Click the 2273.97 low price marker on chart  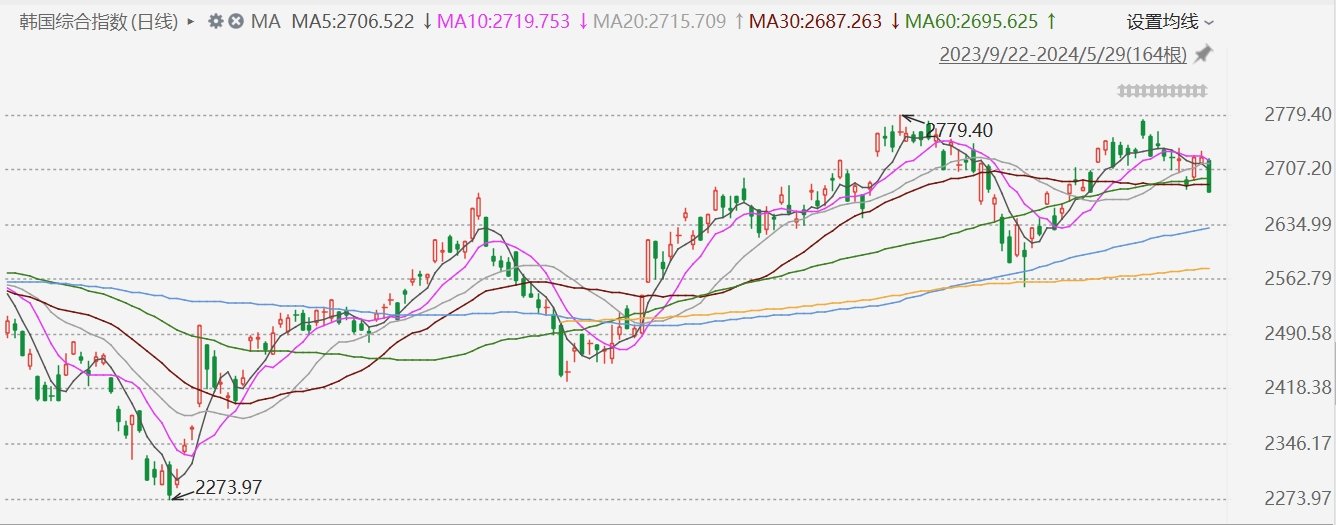click(228, 487)
